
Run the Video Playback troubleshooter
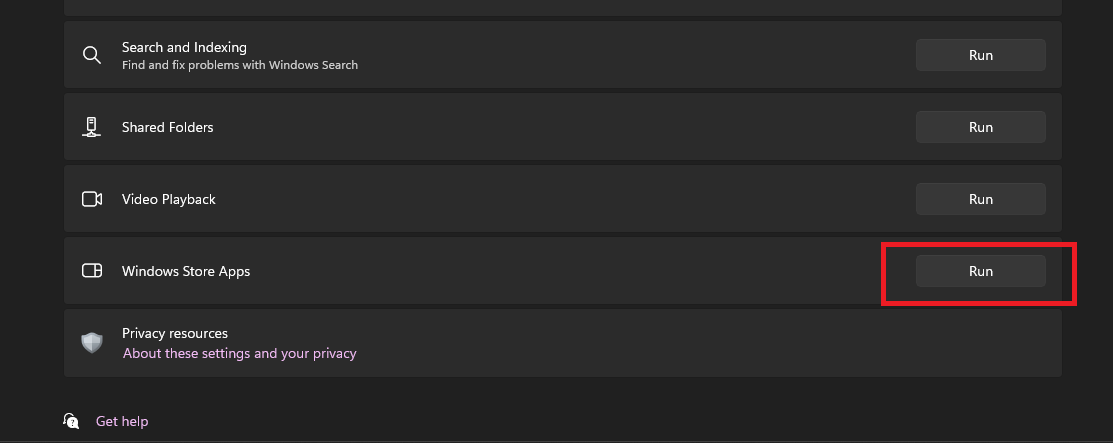[980, 199]
